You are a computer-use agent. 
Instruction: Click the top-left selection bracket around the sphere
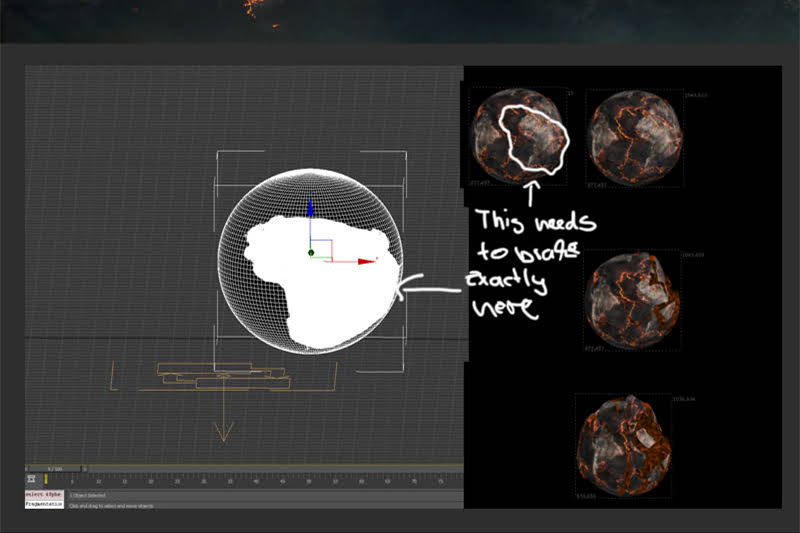[x=222, y=158]
